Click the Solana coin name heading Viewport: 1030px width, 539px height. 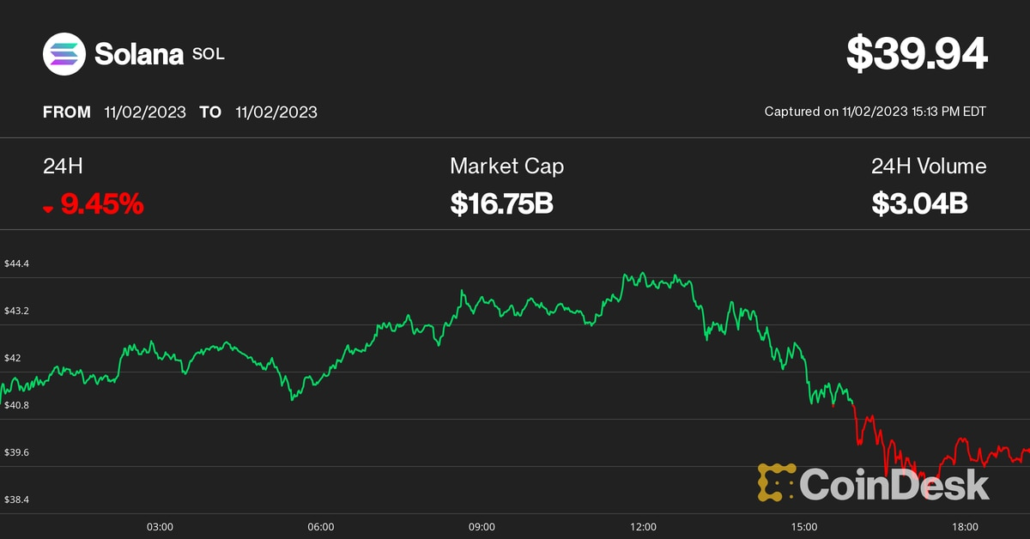(x=138, y=54)
